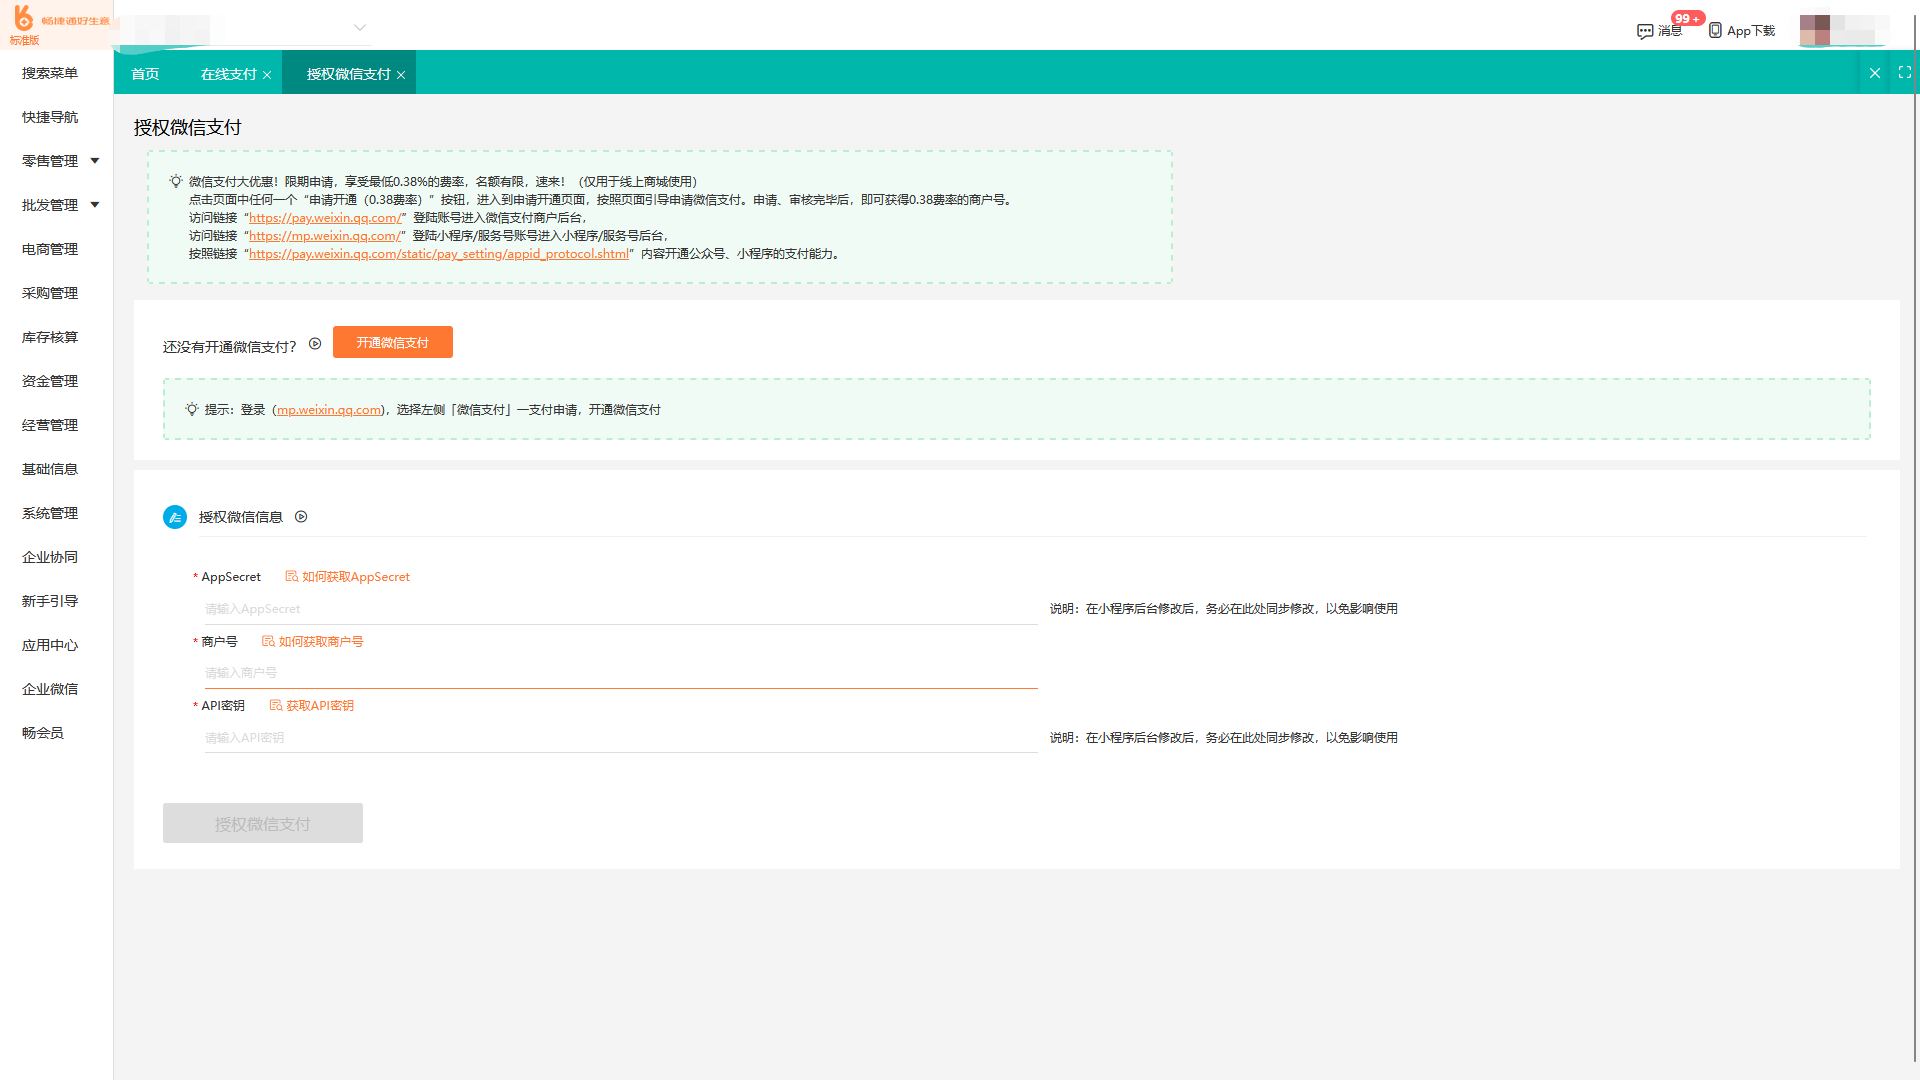Screen dimensions: 1920x1080
Task: Click the 企业微信 sidebar icon
Action: coord(50,688)
